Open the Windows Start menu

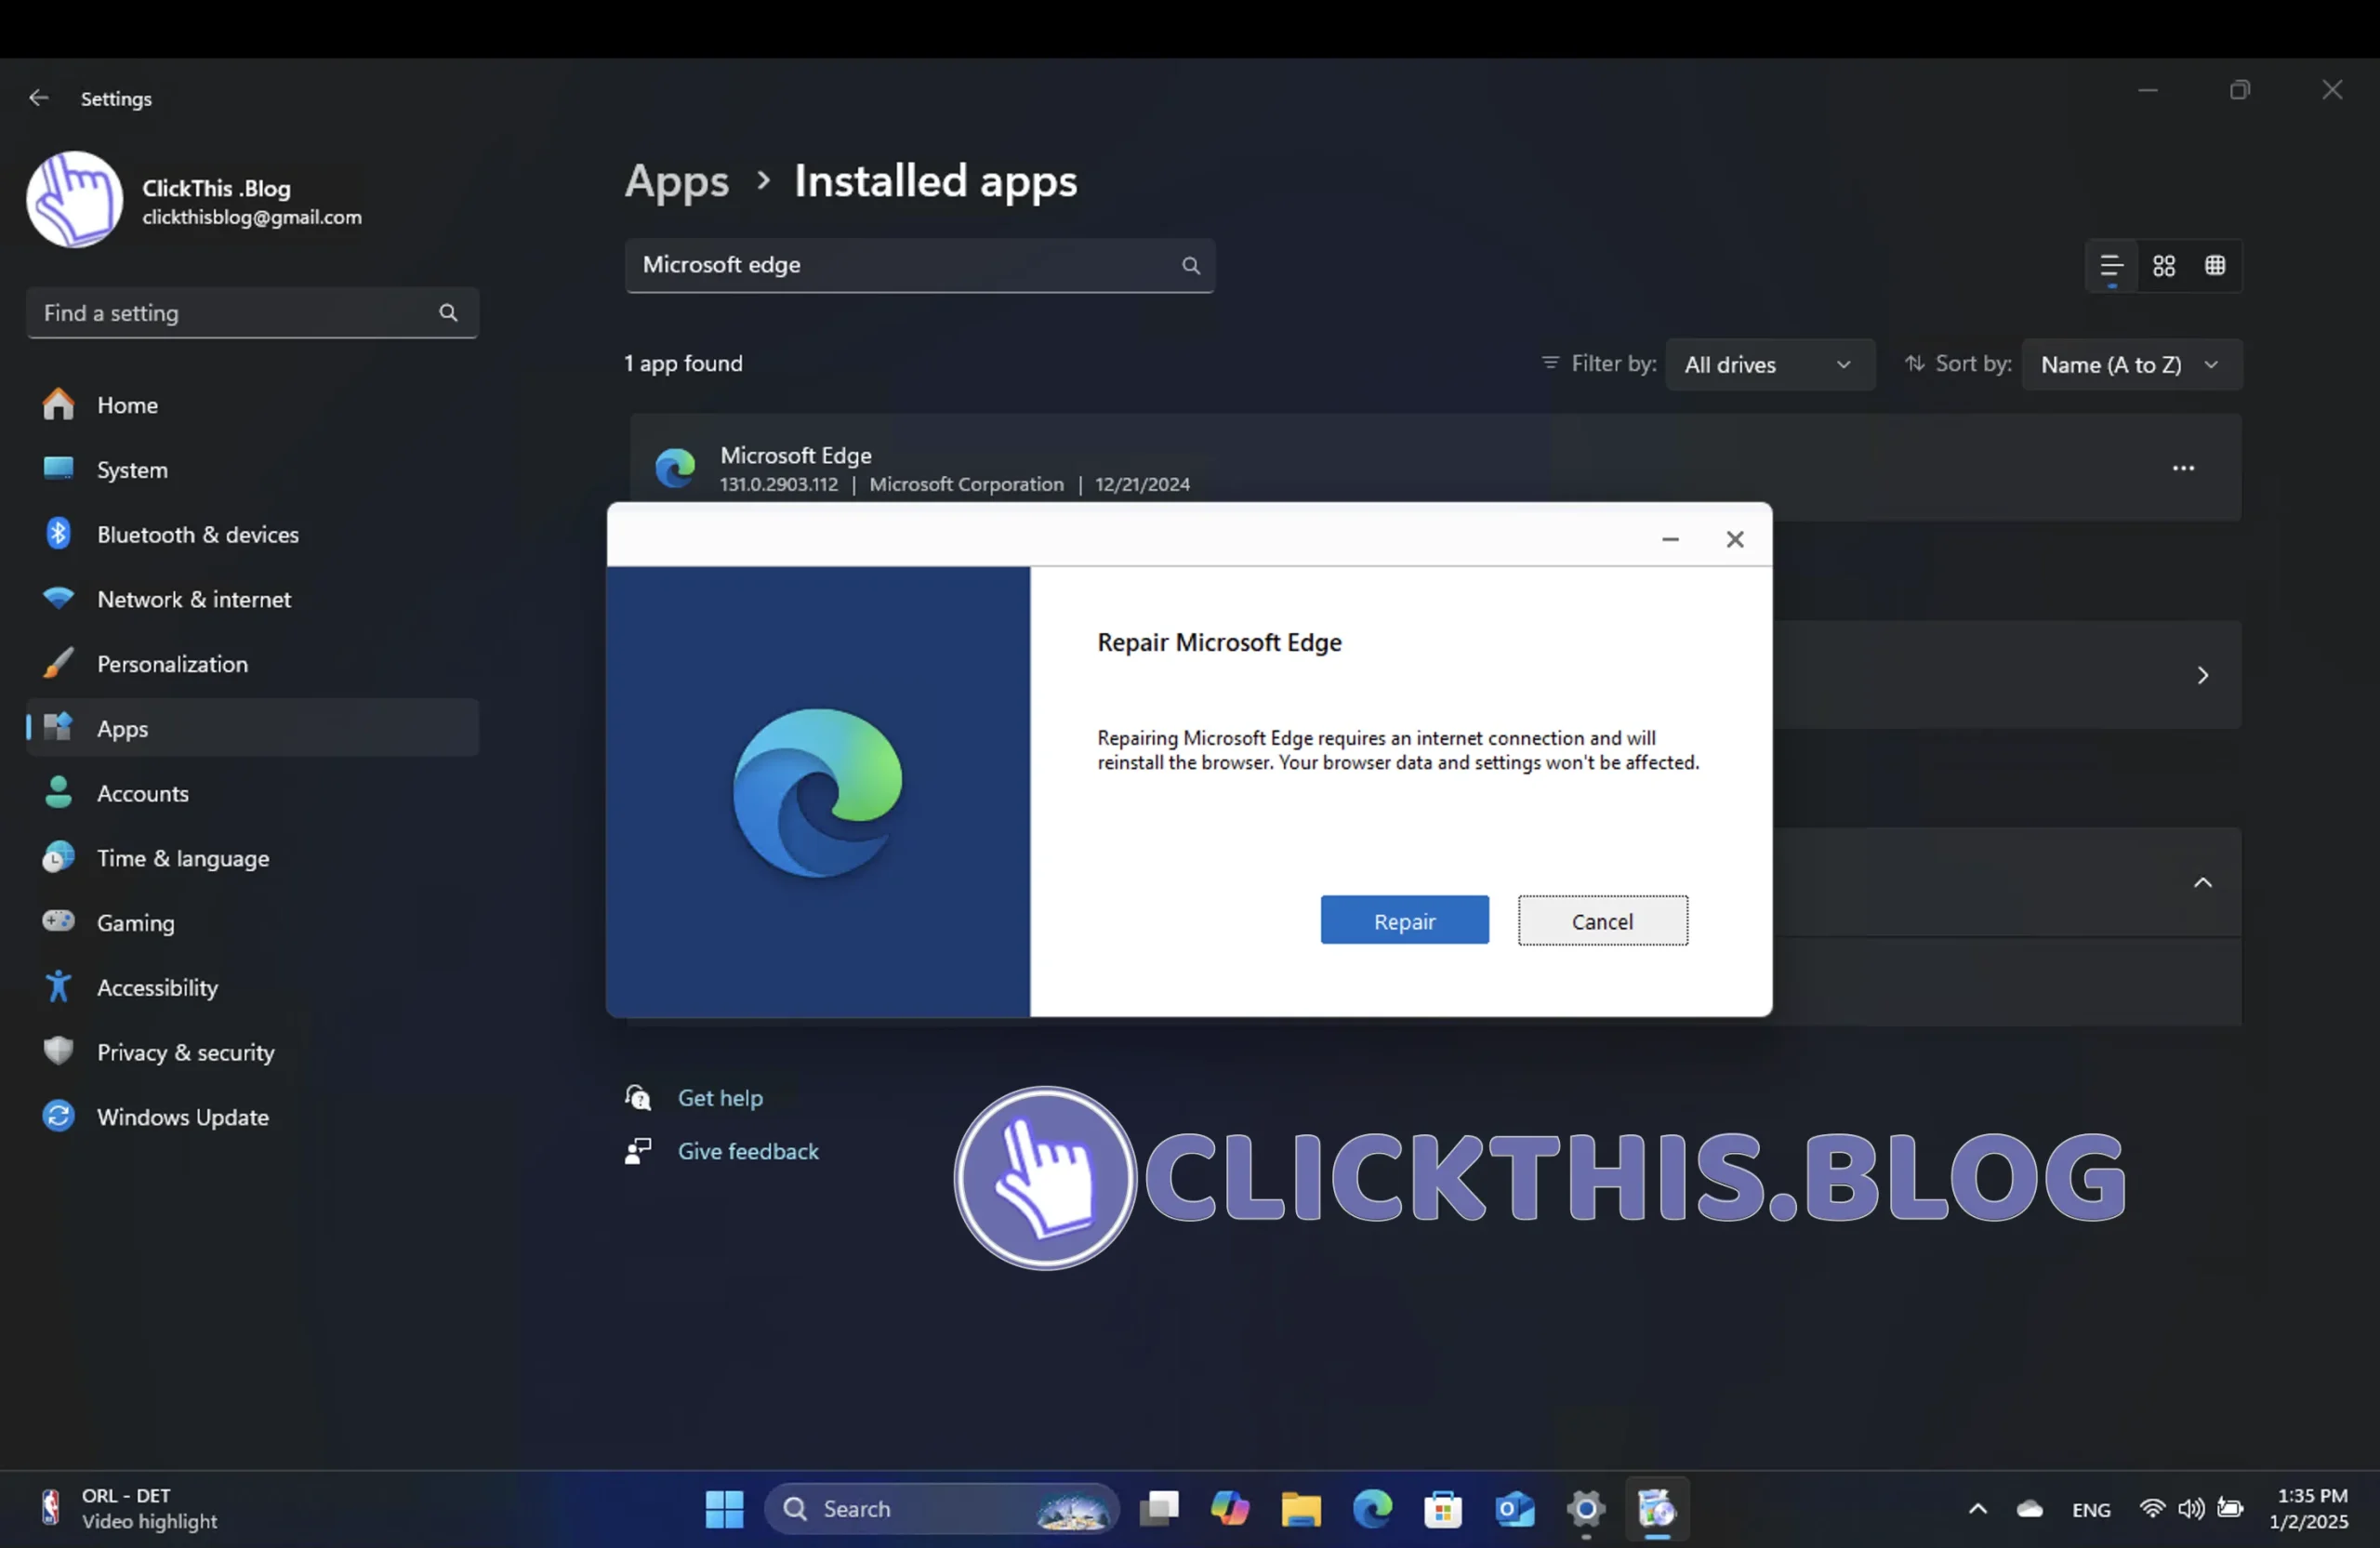click(724, 1509)
